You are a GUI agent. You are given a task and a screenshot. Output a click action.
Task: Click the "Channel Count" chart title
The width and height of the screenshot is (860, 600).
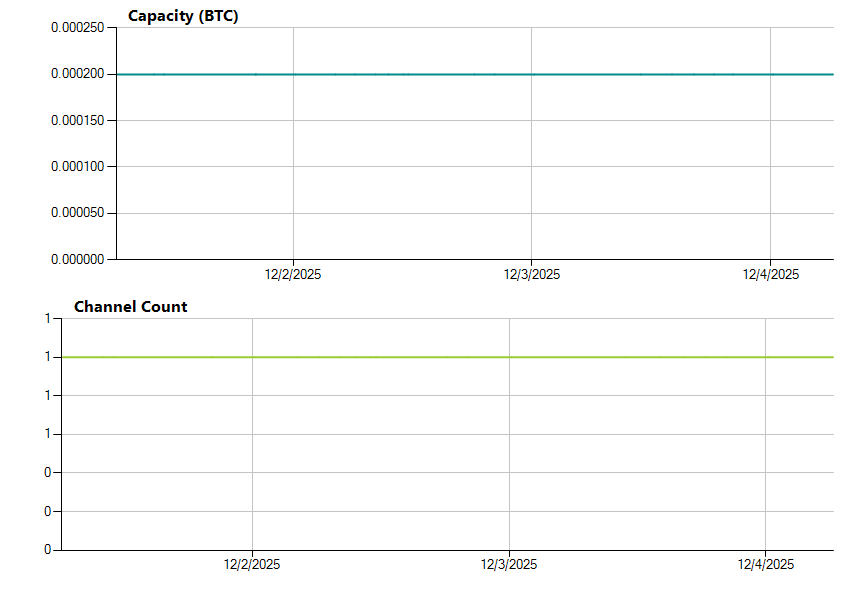pos(130,306)
